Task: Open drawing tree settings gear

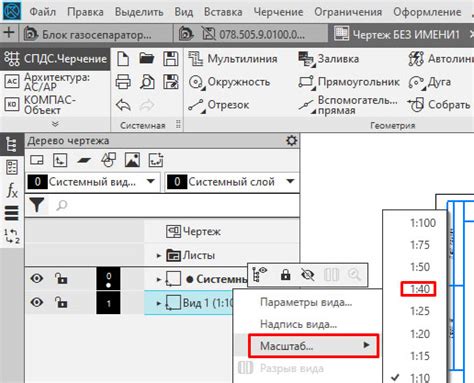Action: point(292,141)
